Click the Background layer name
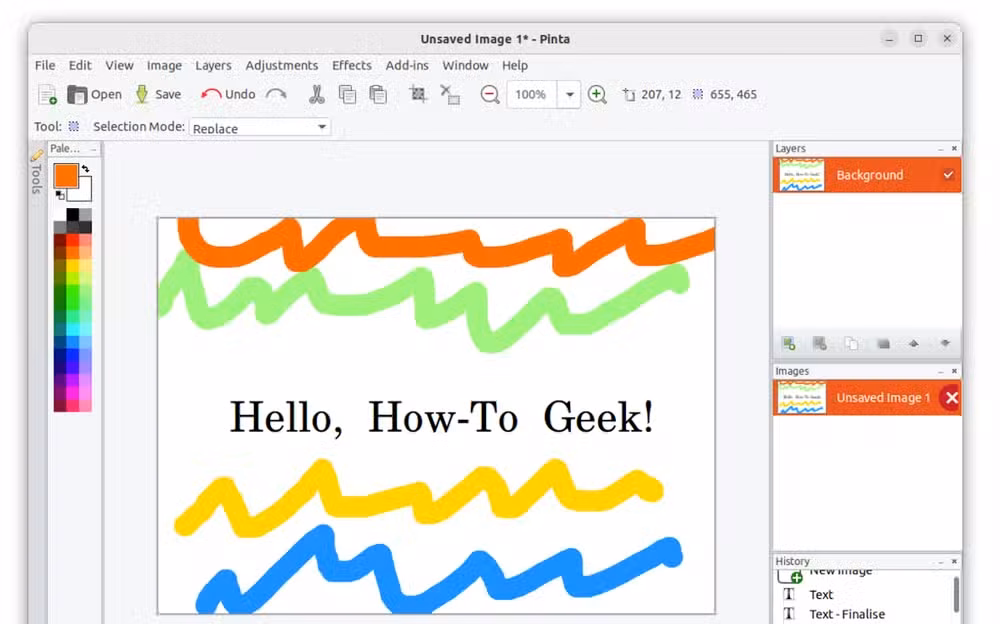Viewport: 1000px width, 624px height. [869, 175]
